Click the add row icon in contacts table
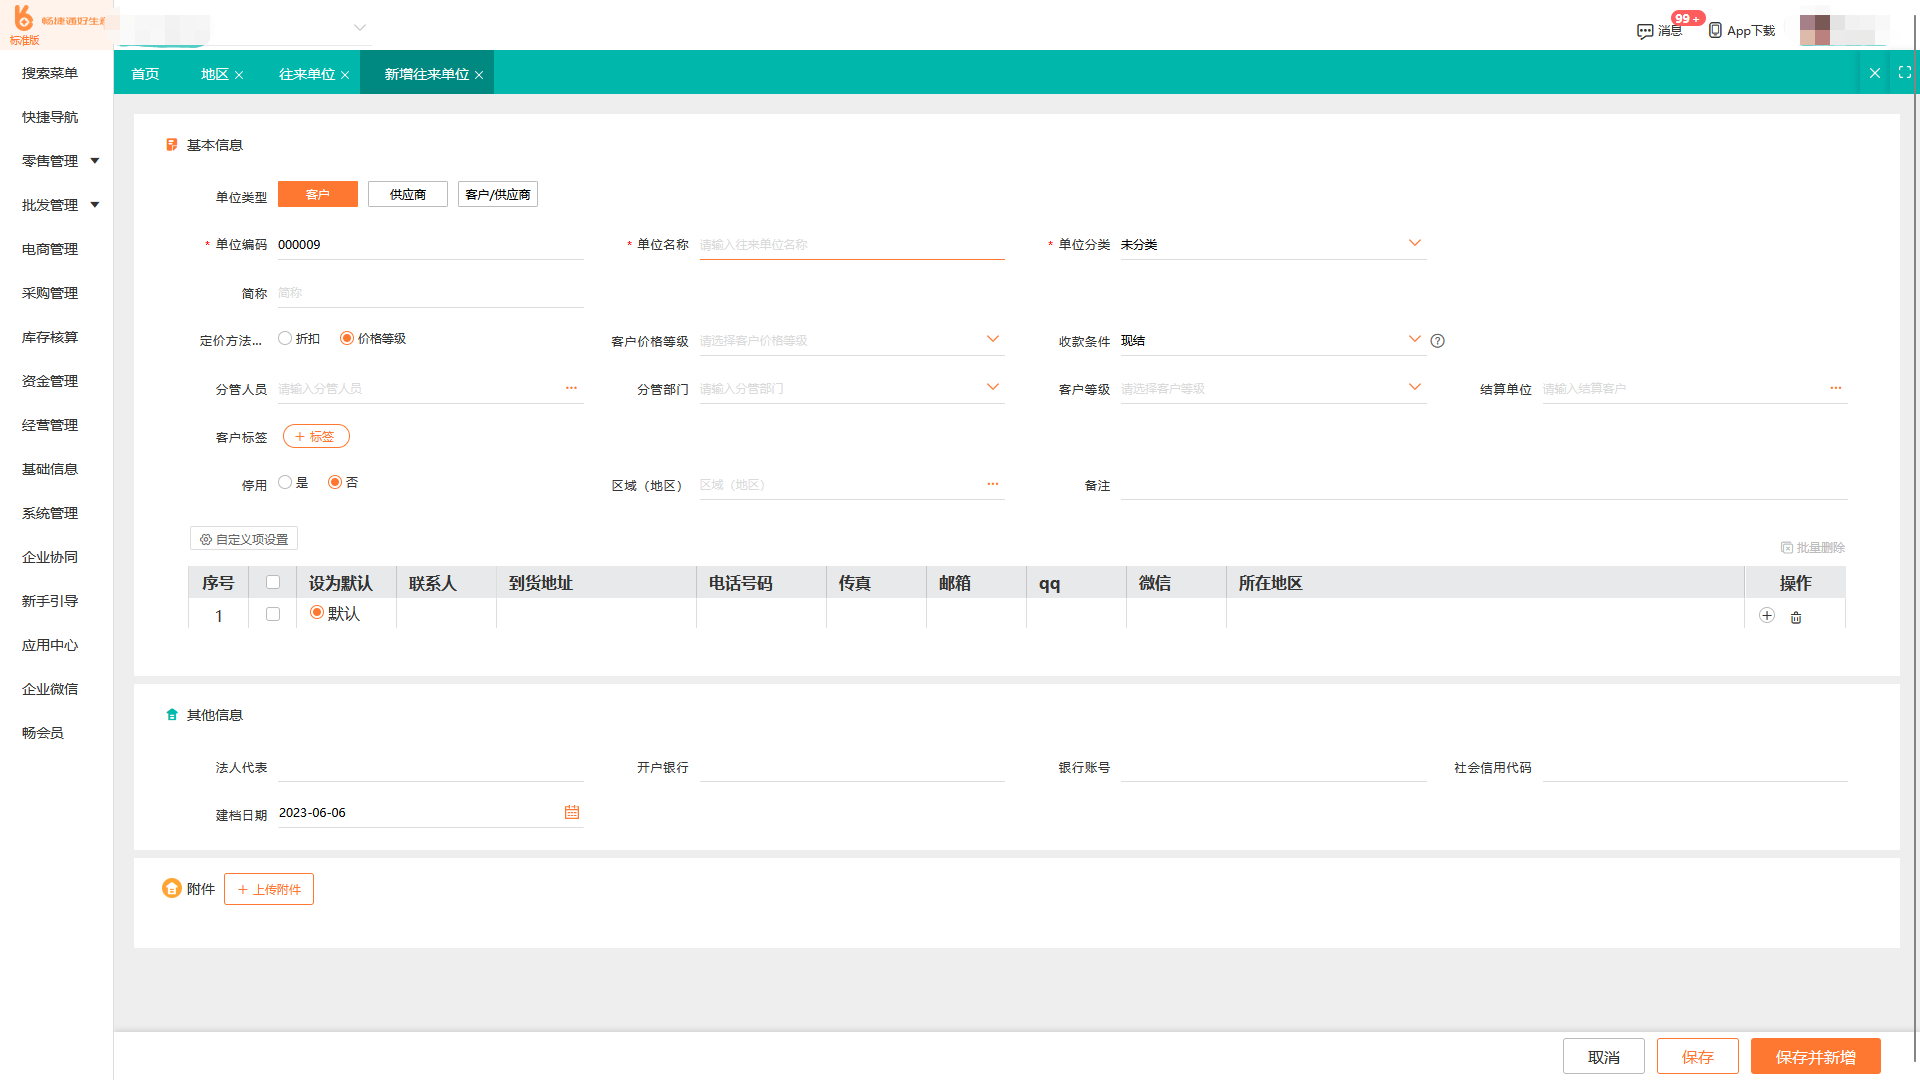Screen dimensions: 1920x1080 [x=1767, y=612]
